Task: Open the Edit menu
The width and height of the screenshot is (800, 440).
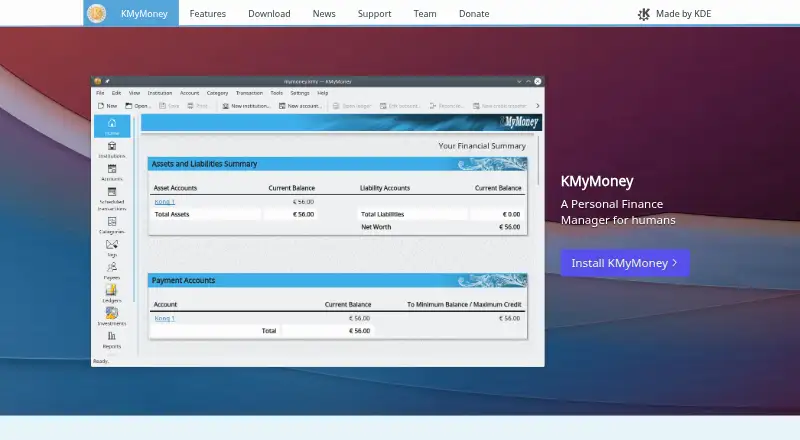Action: tap(116, 93)
